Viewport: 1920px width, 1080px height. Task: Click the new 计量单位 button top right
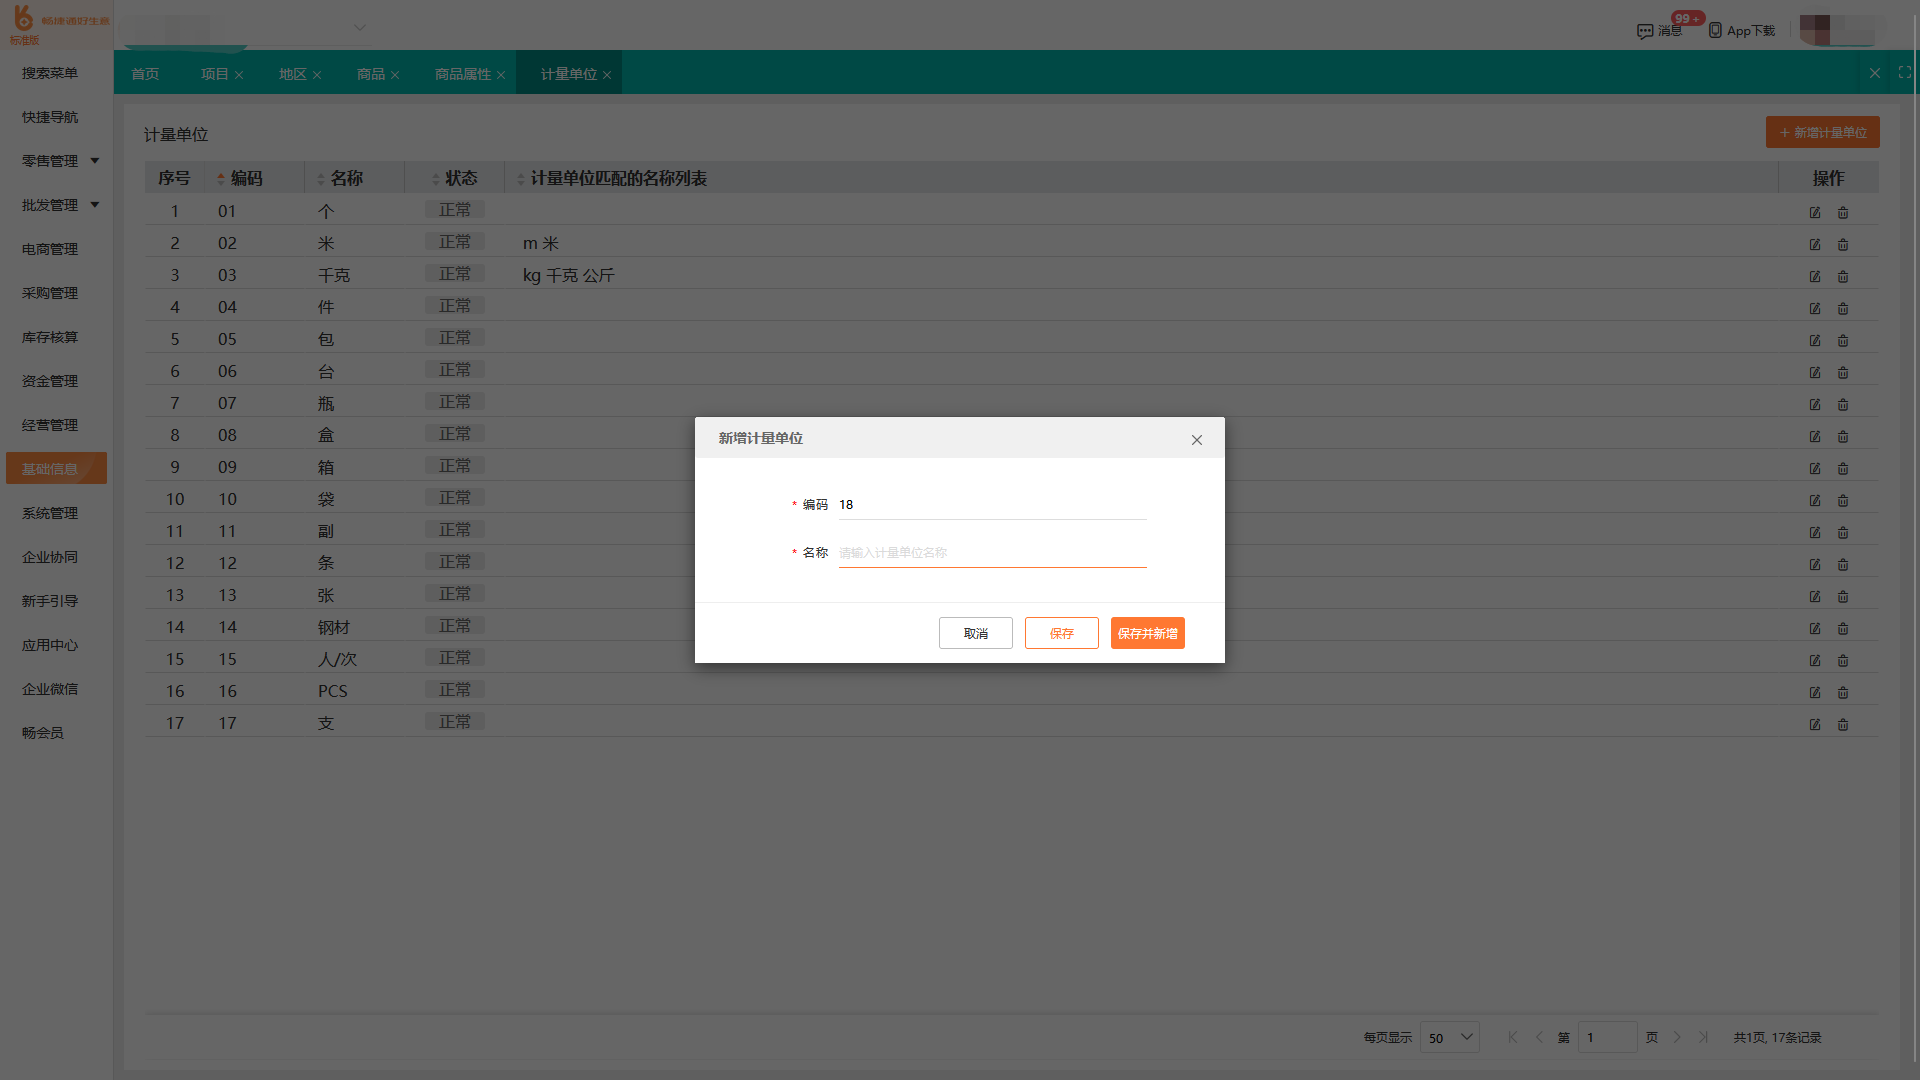tap(1822, 132)
